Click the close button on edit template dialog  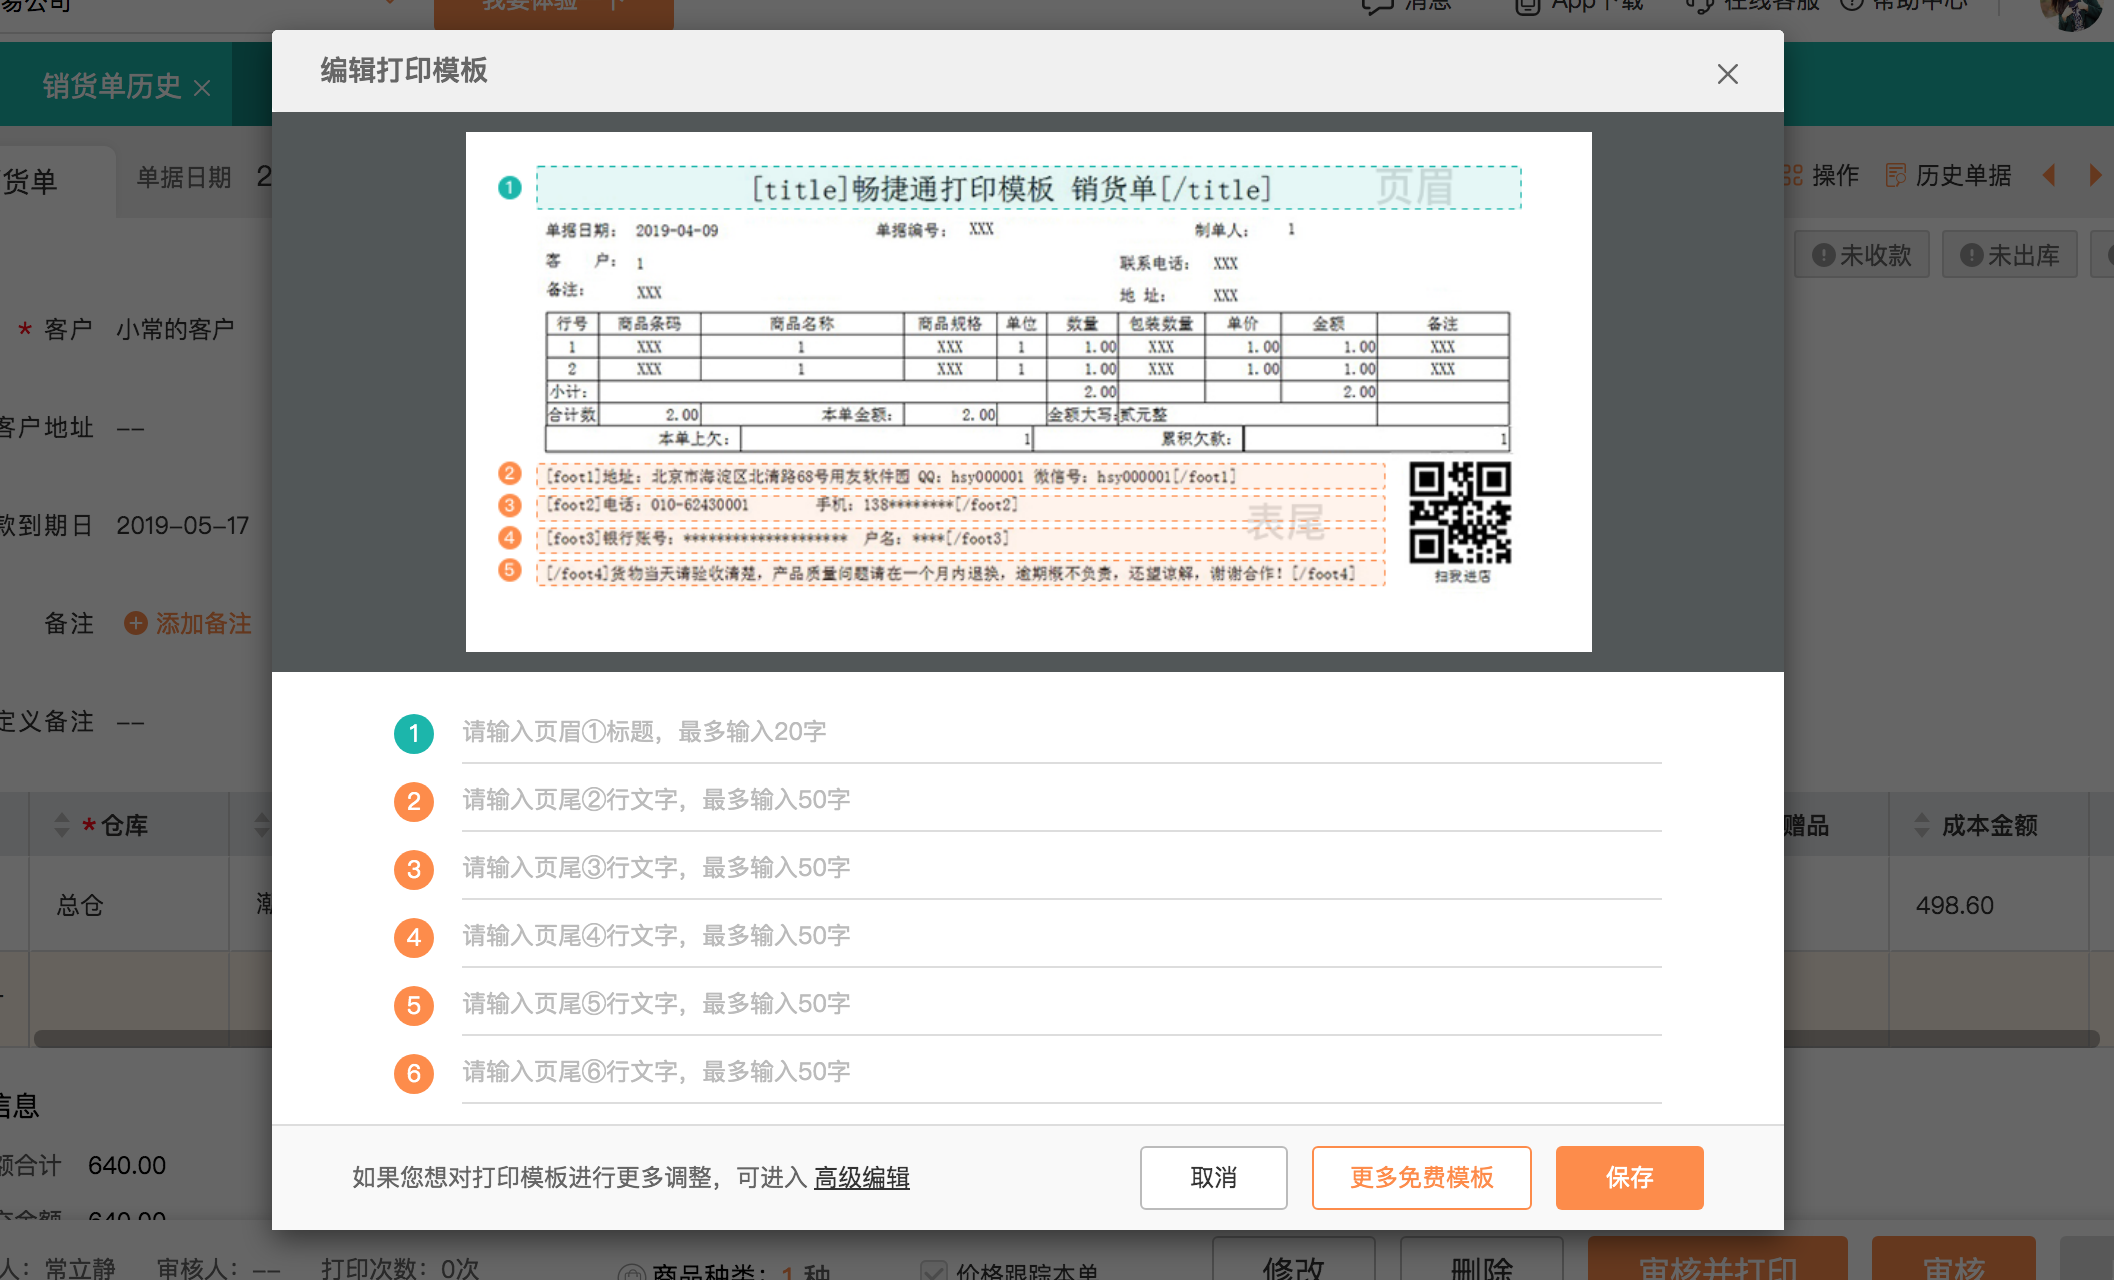[x=1727, y=74]
